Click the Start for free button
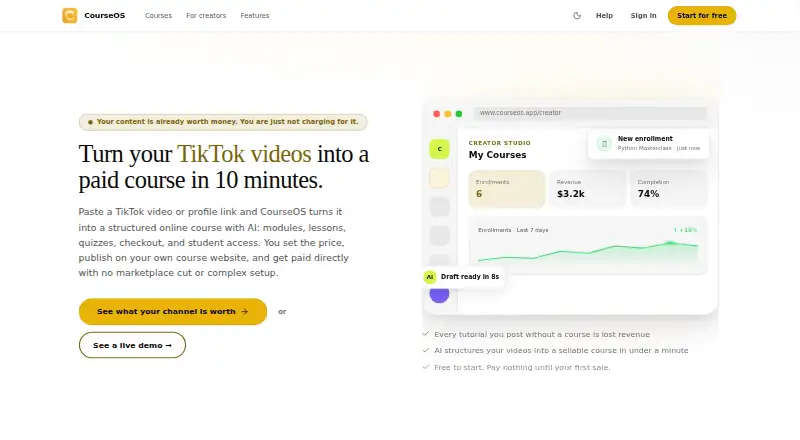Image resolution: width=800 pixels, height=440 pixels. coord(702,15)
